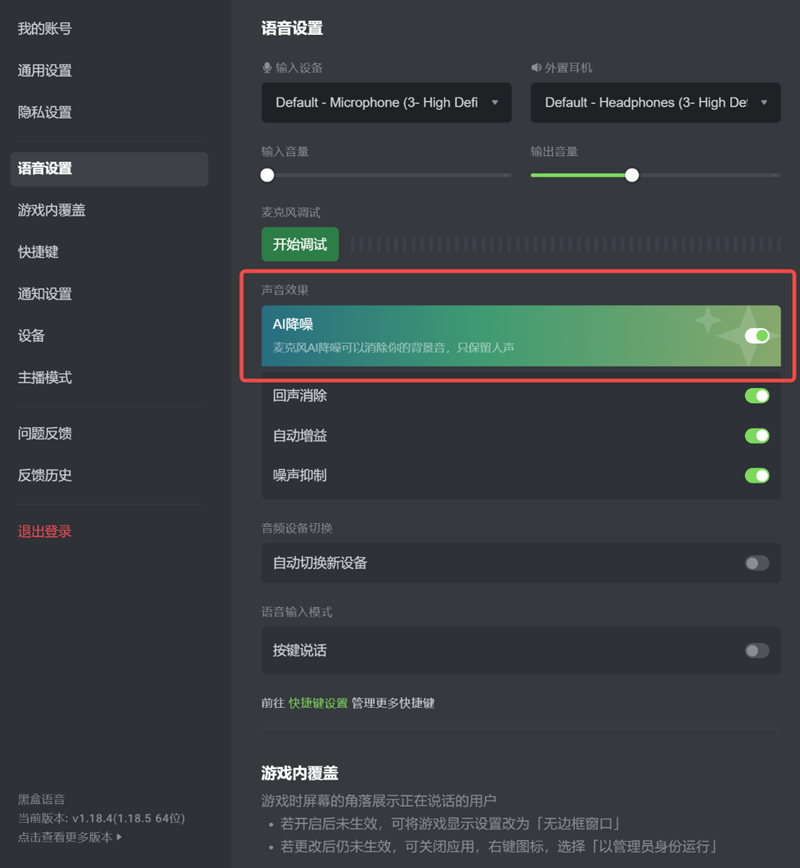Open the 外置耳机 headphones dropdown
800x868 pixels.
tap(655, 103)
